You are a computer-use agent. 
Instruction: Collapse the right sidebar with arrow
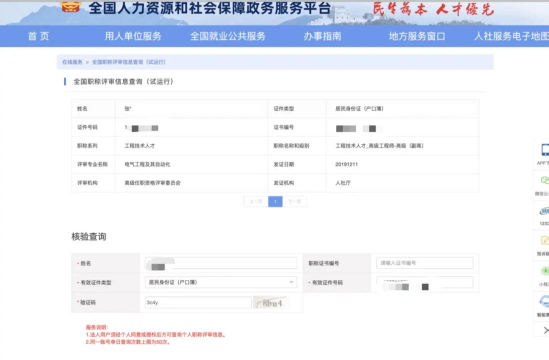545,330
